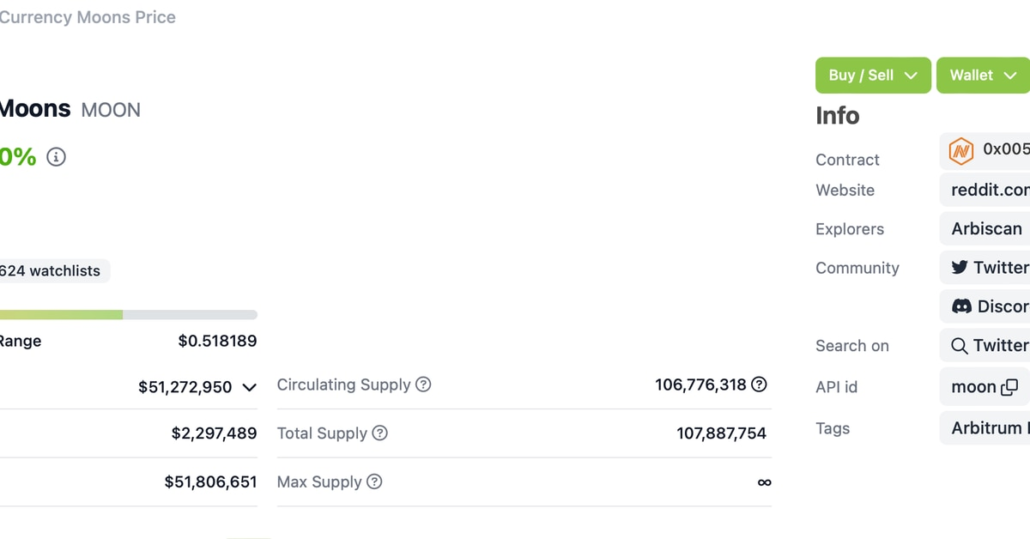Click the info icon beside the percentage

(56, 157)
